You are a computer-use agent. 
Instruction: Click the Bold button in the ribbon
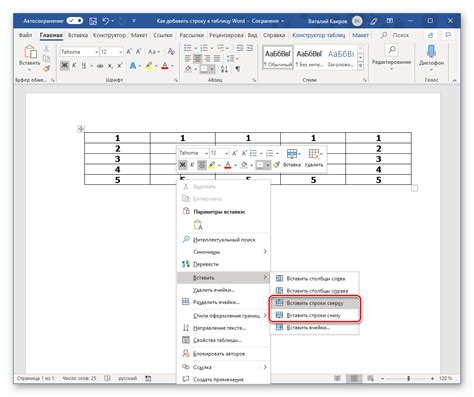point(64,66)
